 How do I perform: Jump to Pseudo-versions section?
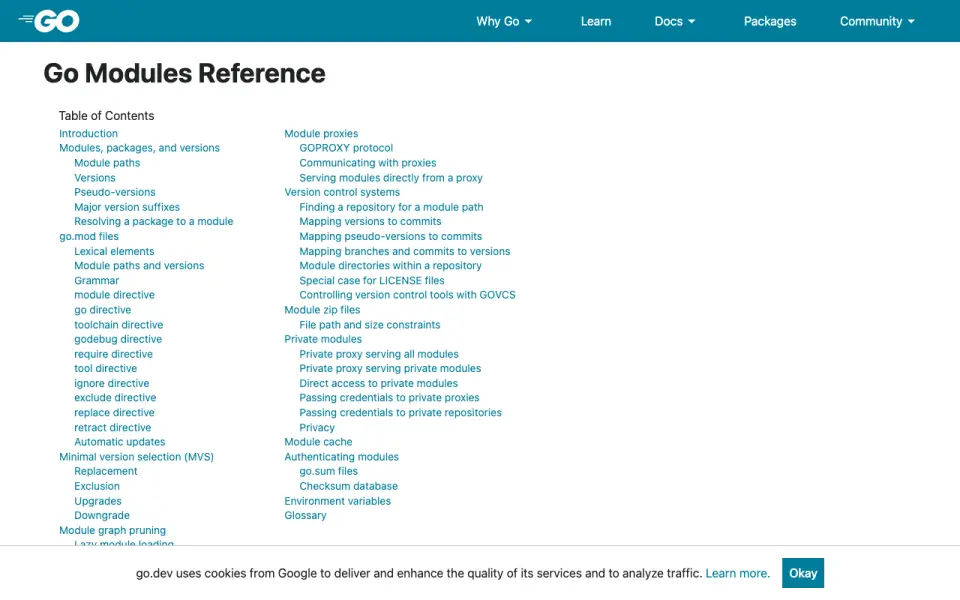114,192
